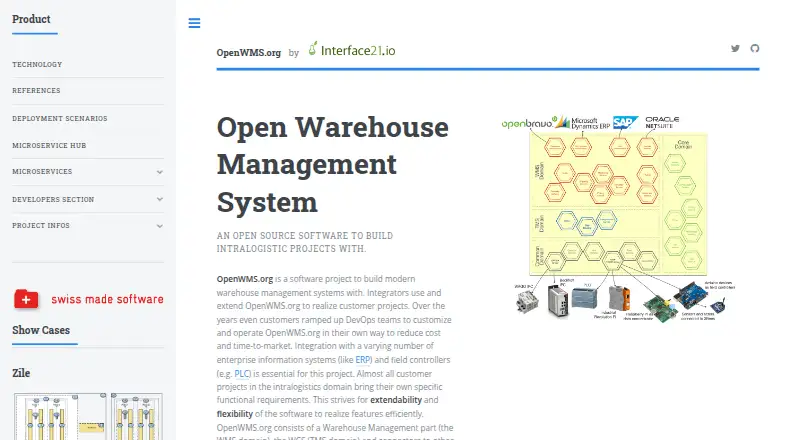The height and width of the screenshot is (440, 800).
Task: Click the Show Cases heading
Action: point(41,330)
